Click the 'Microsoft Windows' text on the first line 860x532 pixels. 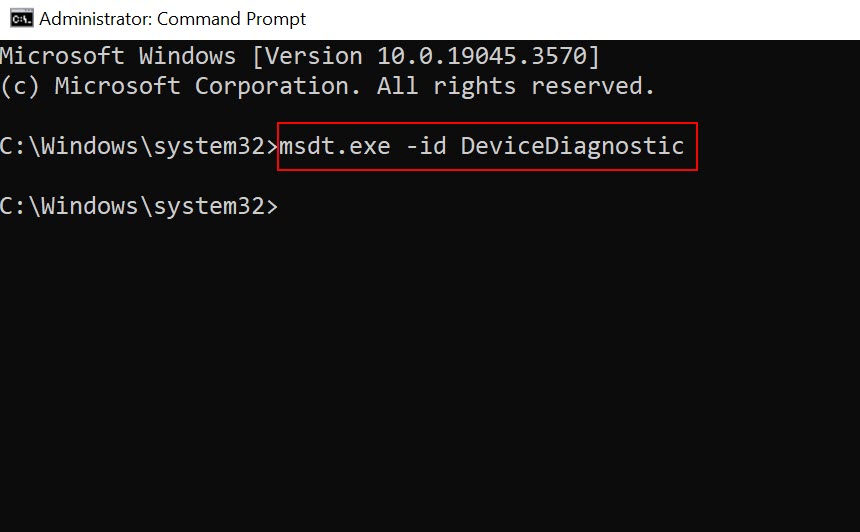pyautogui.click(x=118, y=56)
